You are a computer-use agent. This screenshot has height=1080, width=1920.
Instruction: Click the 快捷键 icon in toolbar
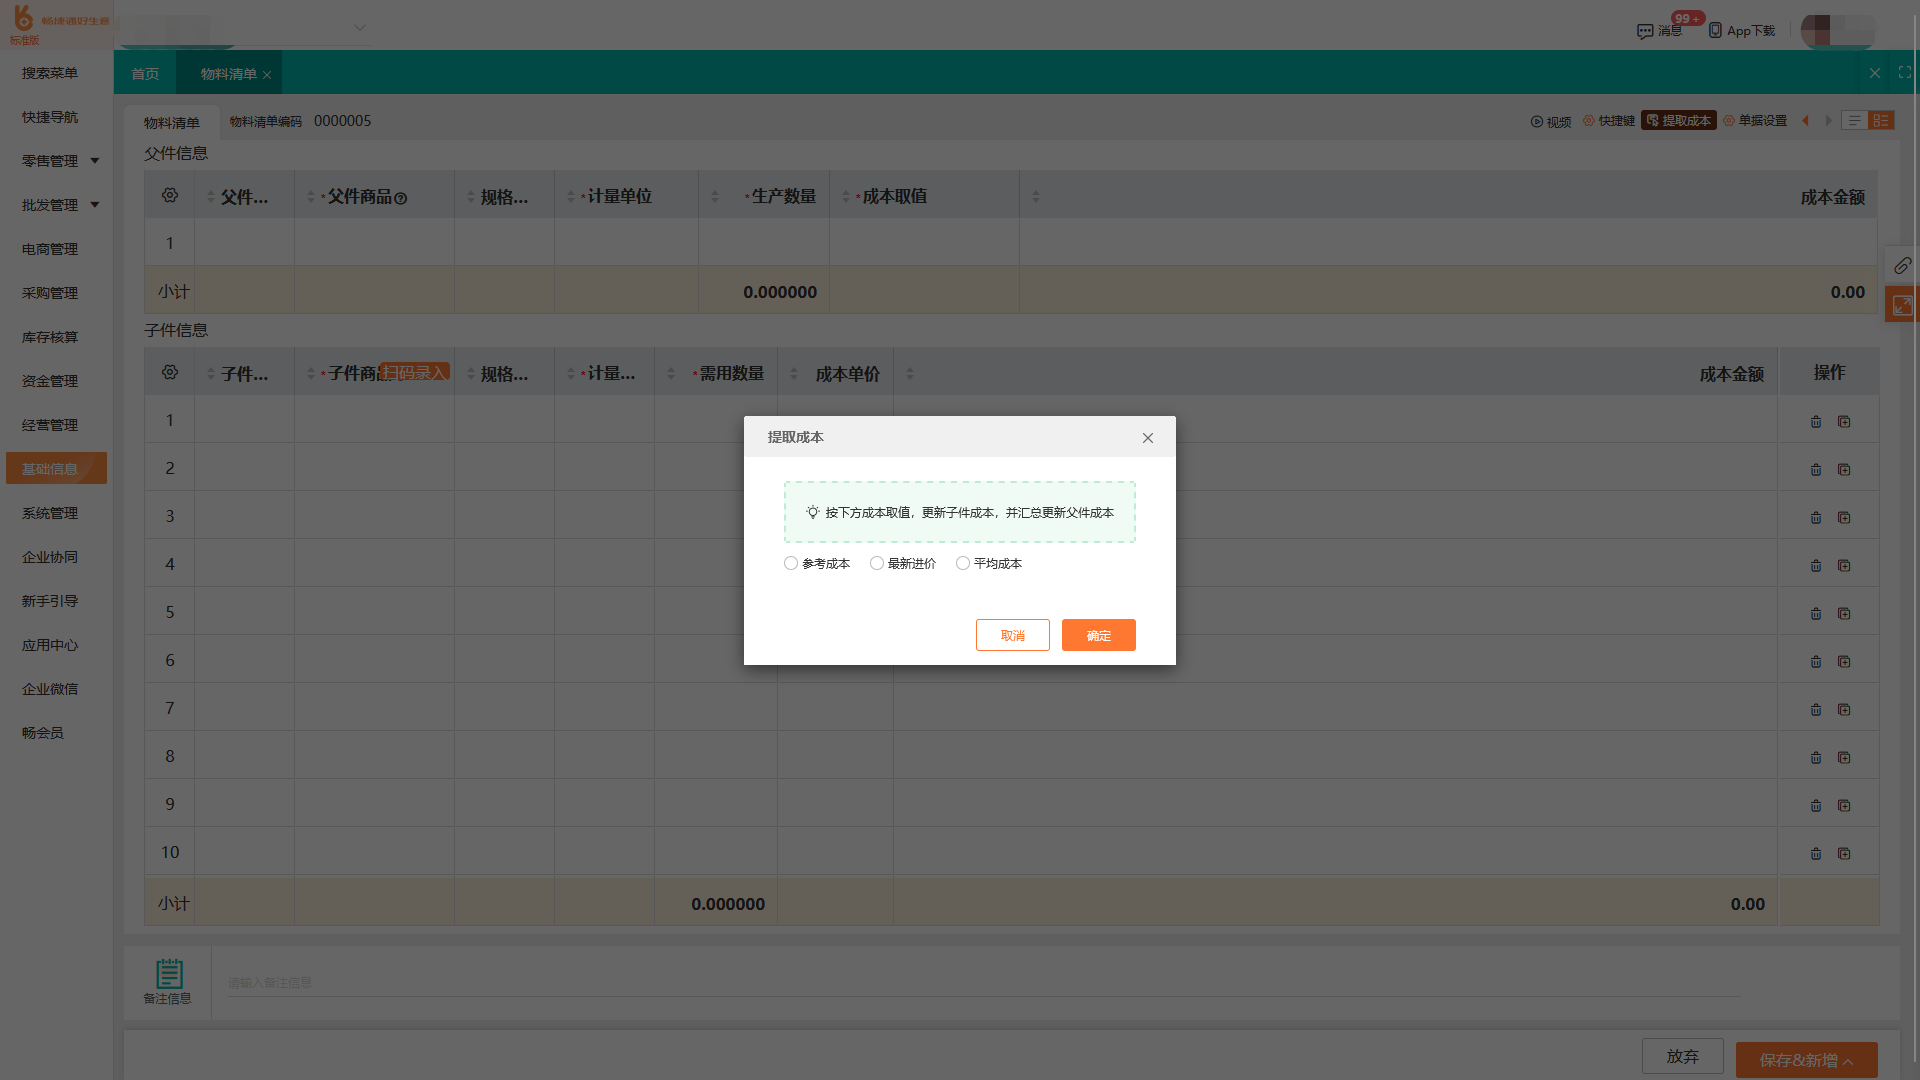(1610, 121)
